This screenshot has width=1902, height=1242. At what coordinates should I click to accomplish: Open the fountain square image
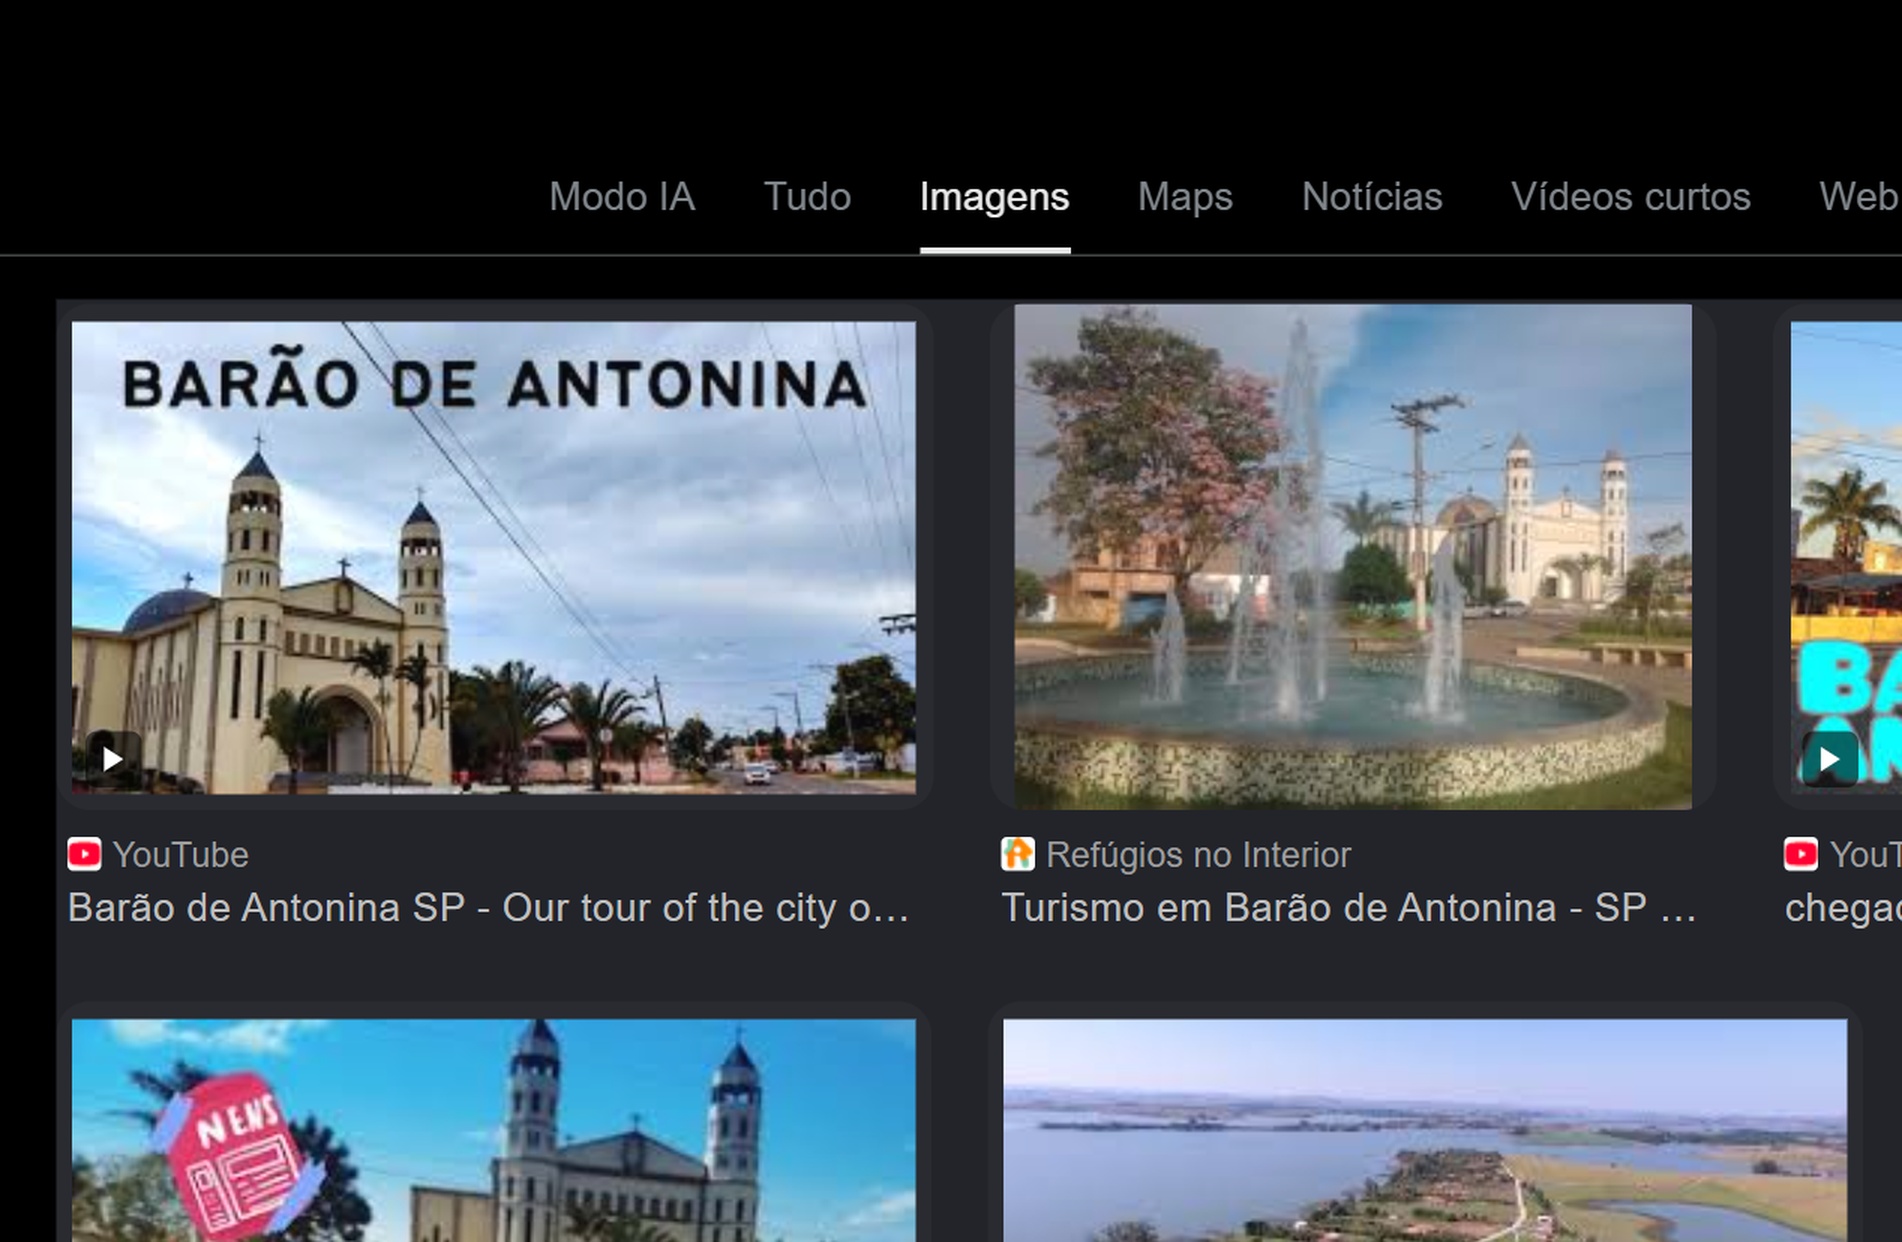pos(1352,557)
